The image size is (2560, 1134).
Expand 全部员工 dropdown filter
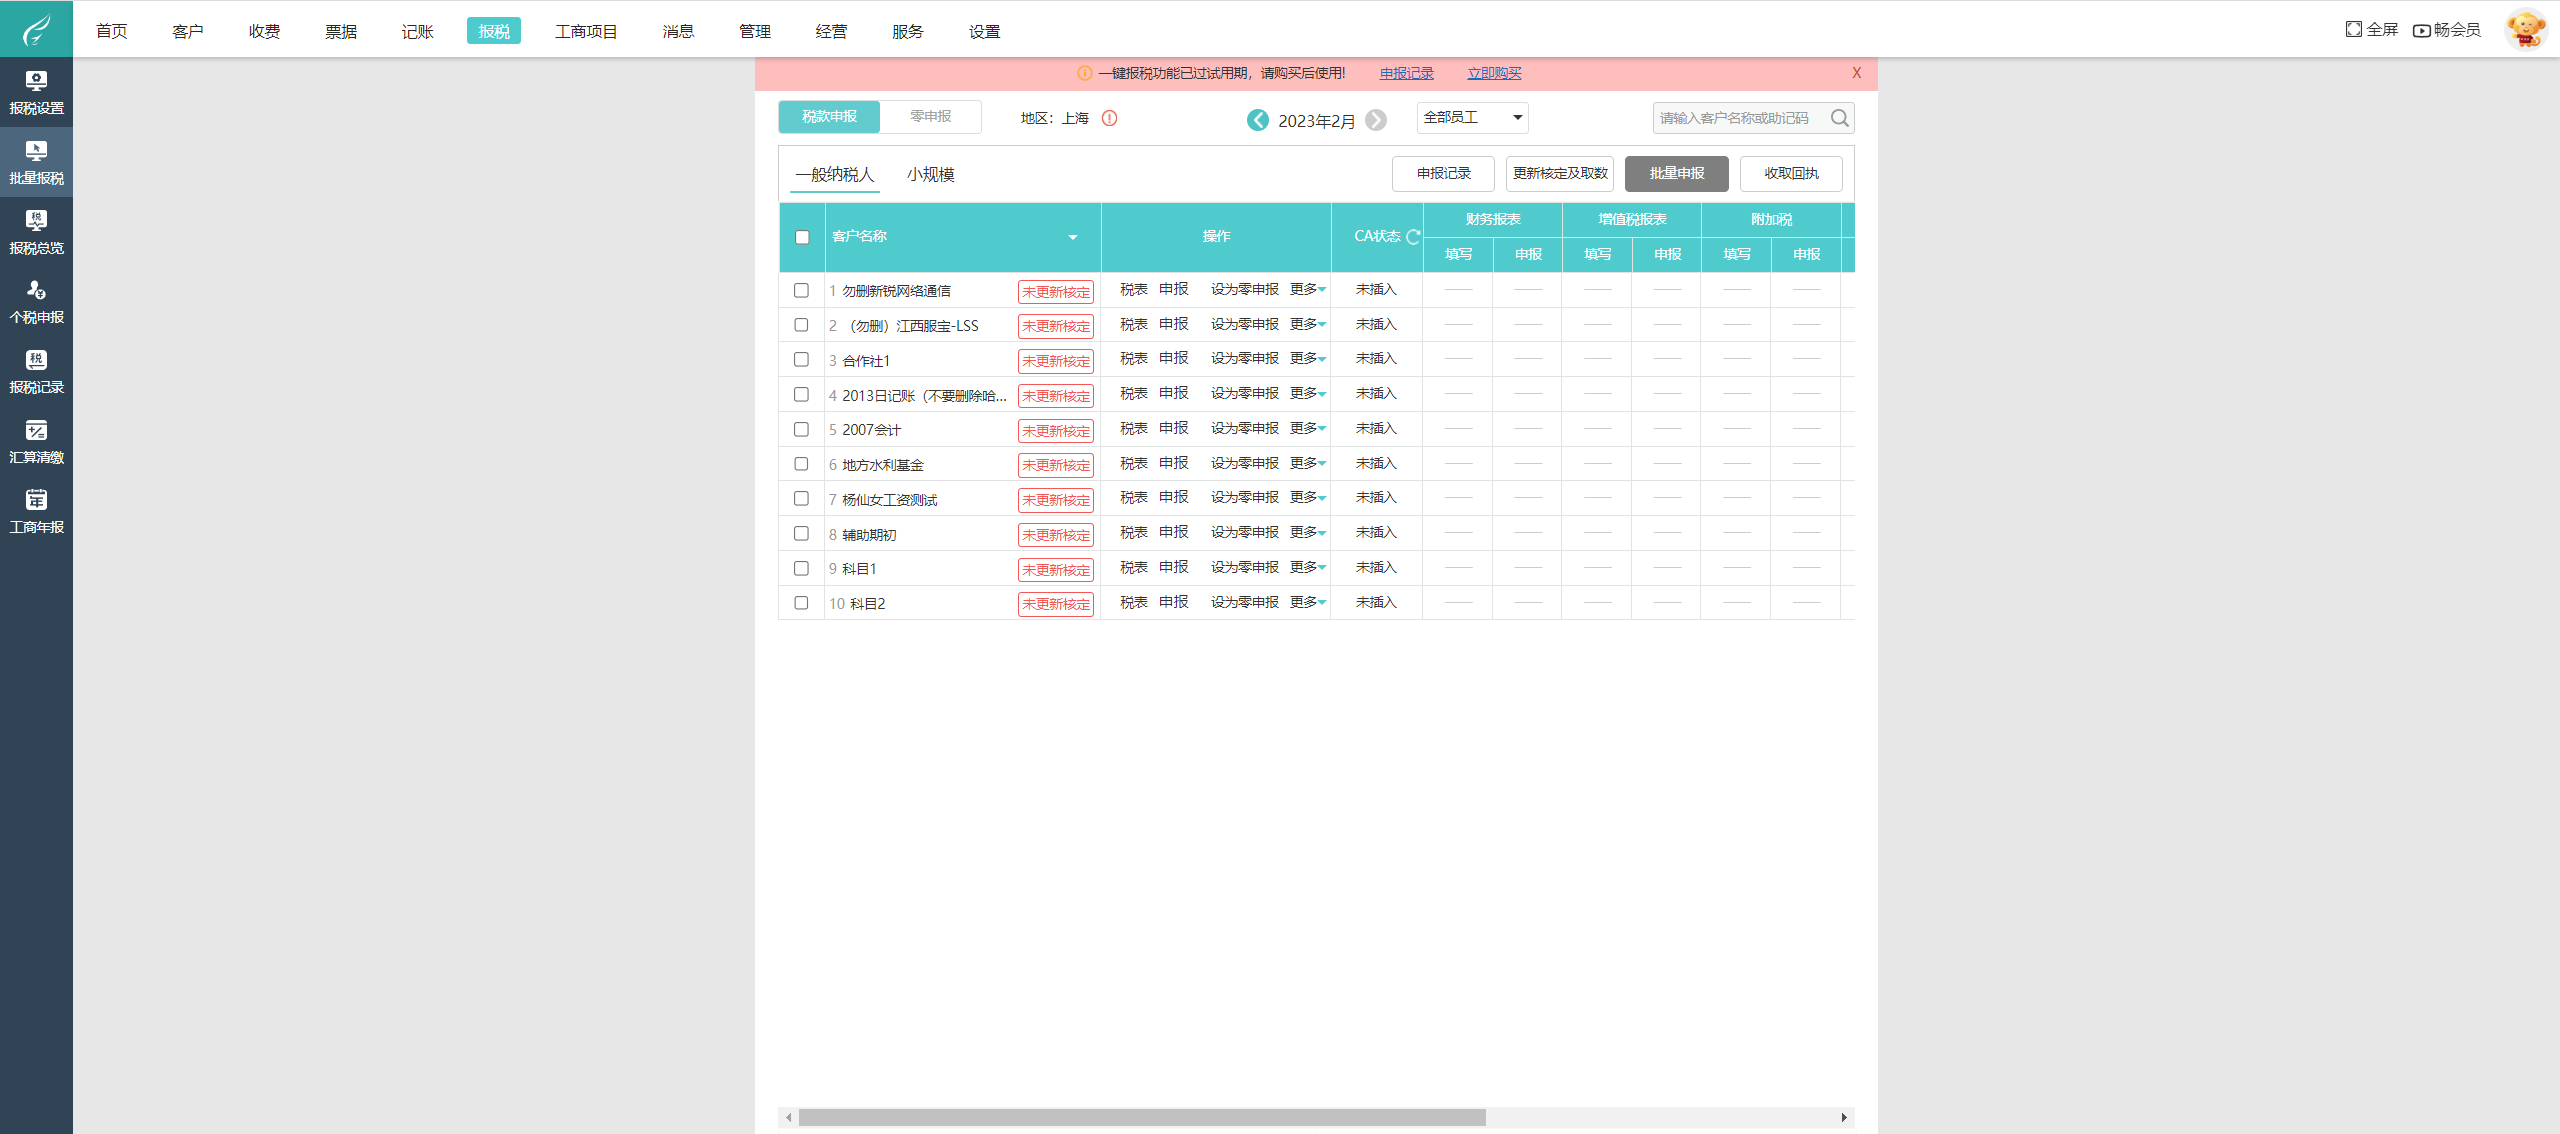(x=1515, y=116)
